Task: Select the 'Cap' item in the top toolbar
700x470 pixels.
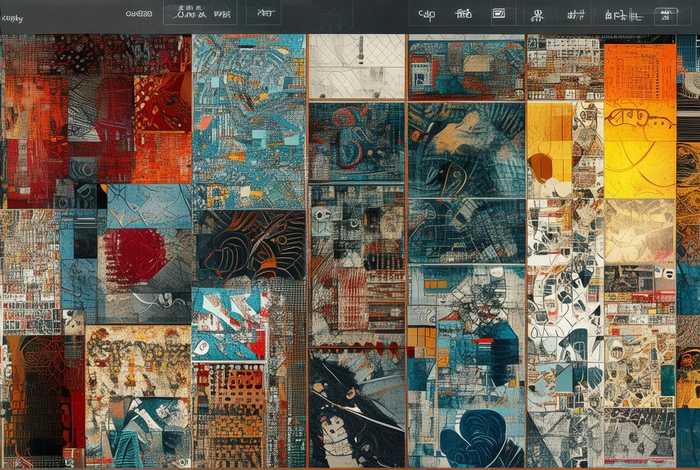Action: [427, 14]
